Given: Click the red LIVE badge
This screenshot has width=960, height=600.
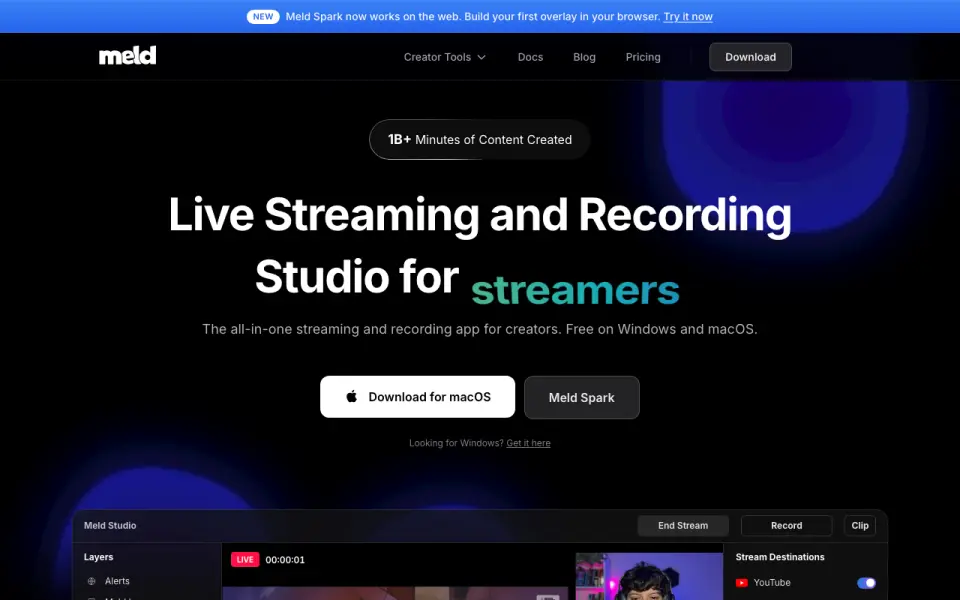Looking at the screenshot, I should tap(245, 559).
